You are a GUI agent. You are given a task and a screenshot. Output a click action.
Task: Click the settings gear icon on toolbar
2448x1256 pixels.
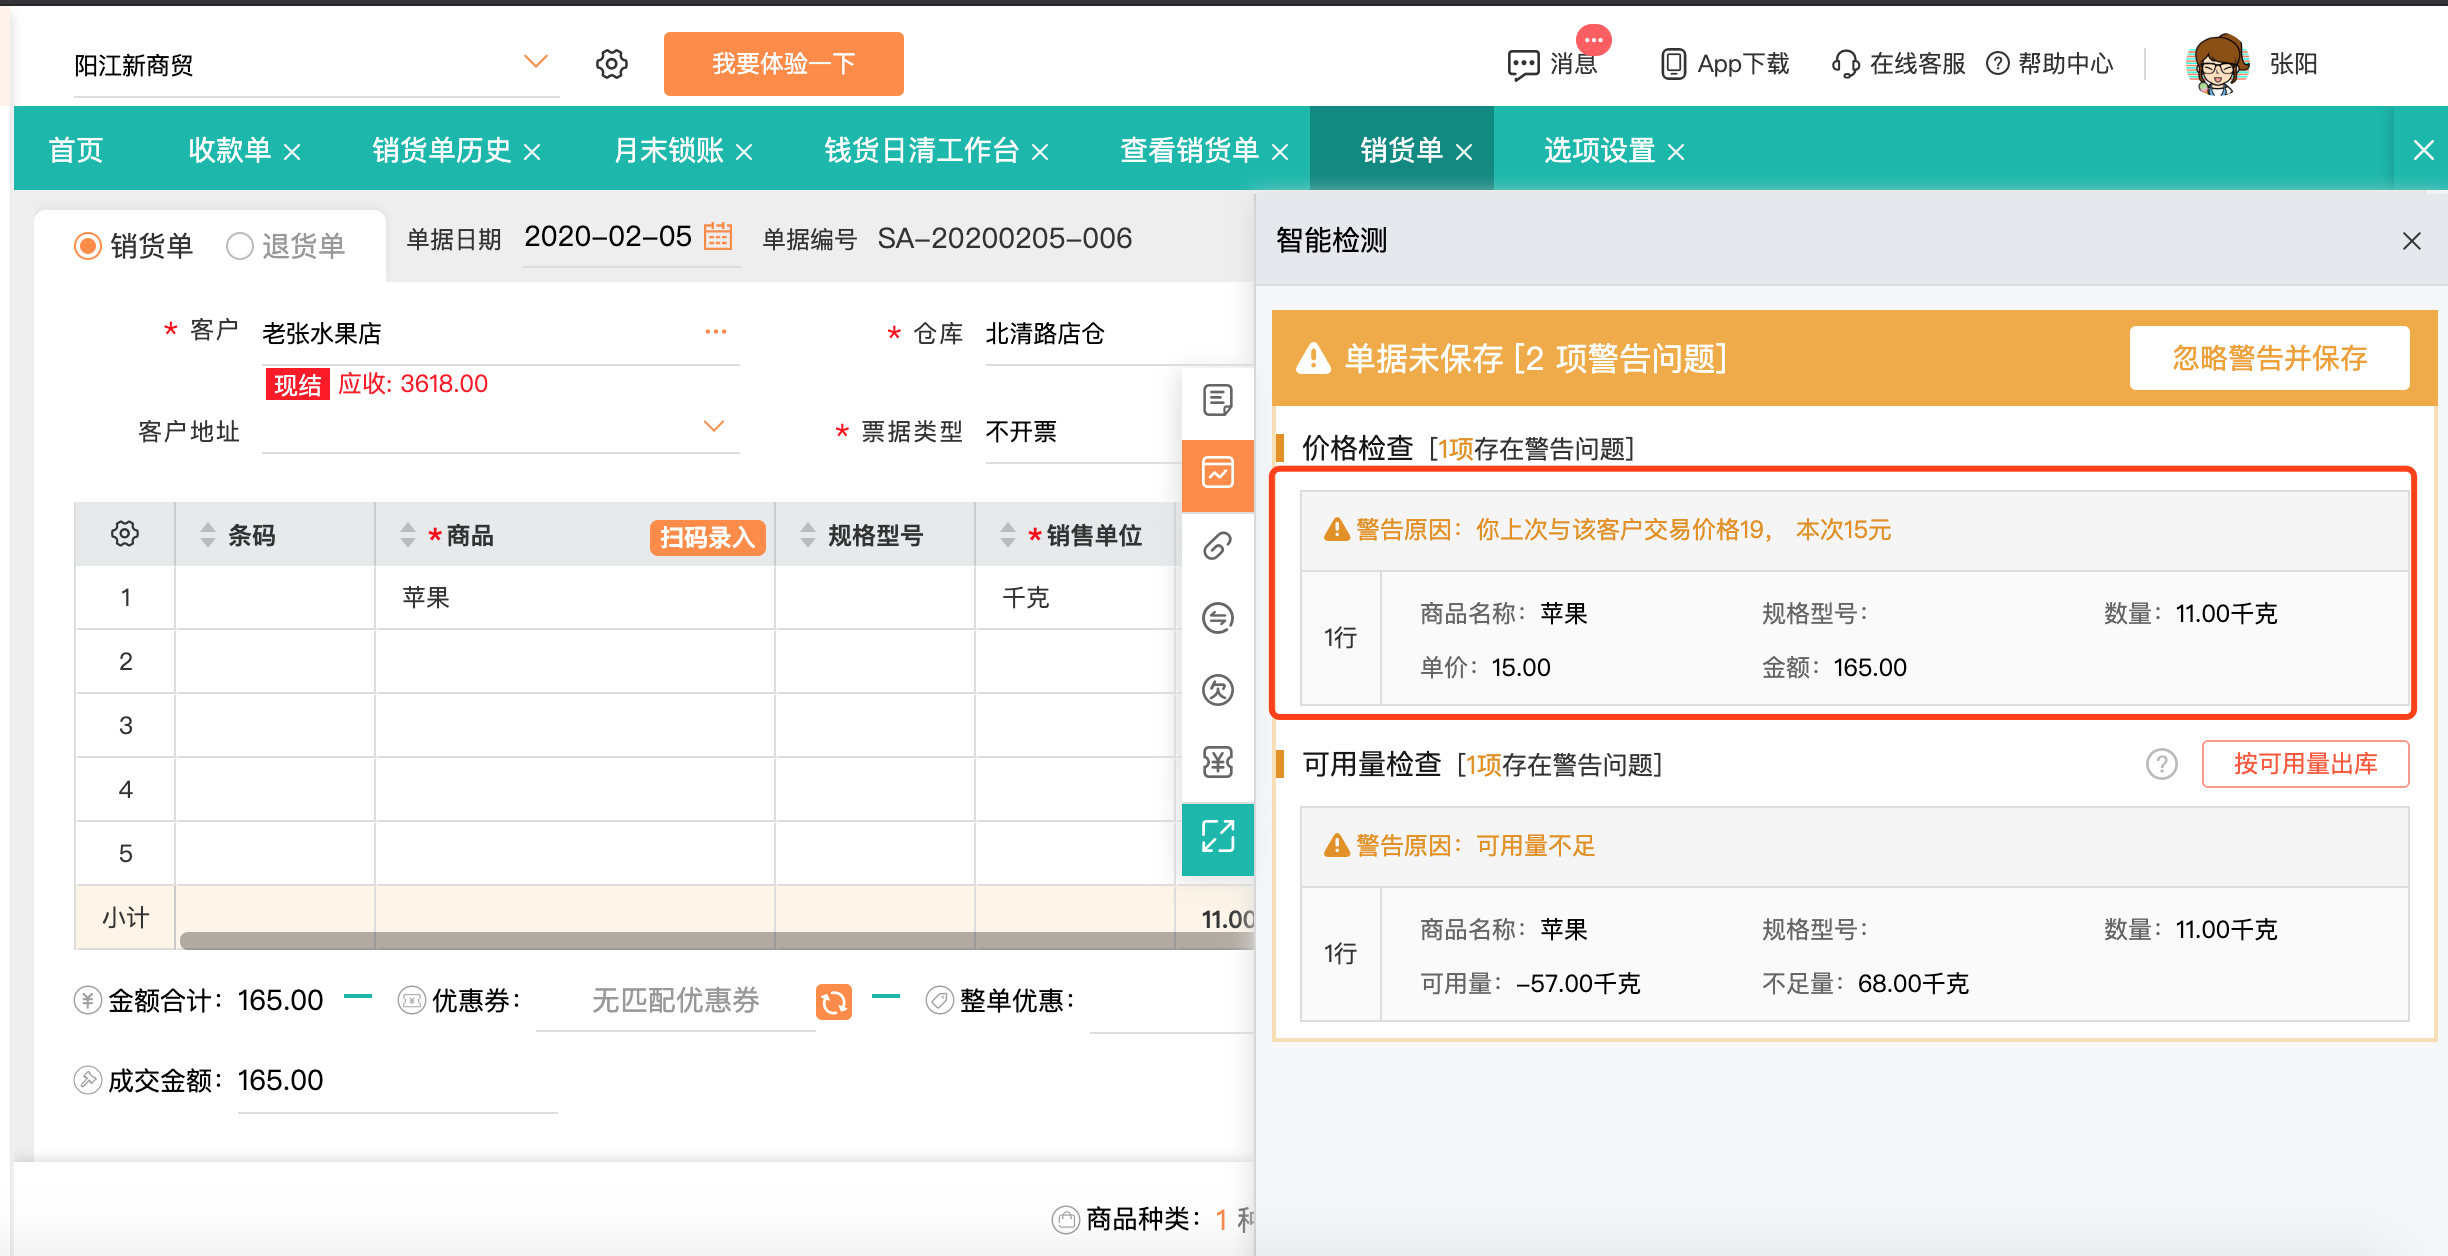608,62
